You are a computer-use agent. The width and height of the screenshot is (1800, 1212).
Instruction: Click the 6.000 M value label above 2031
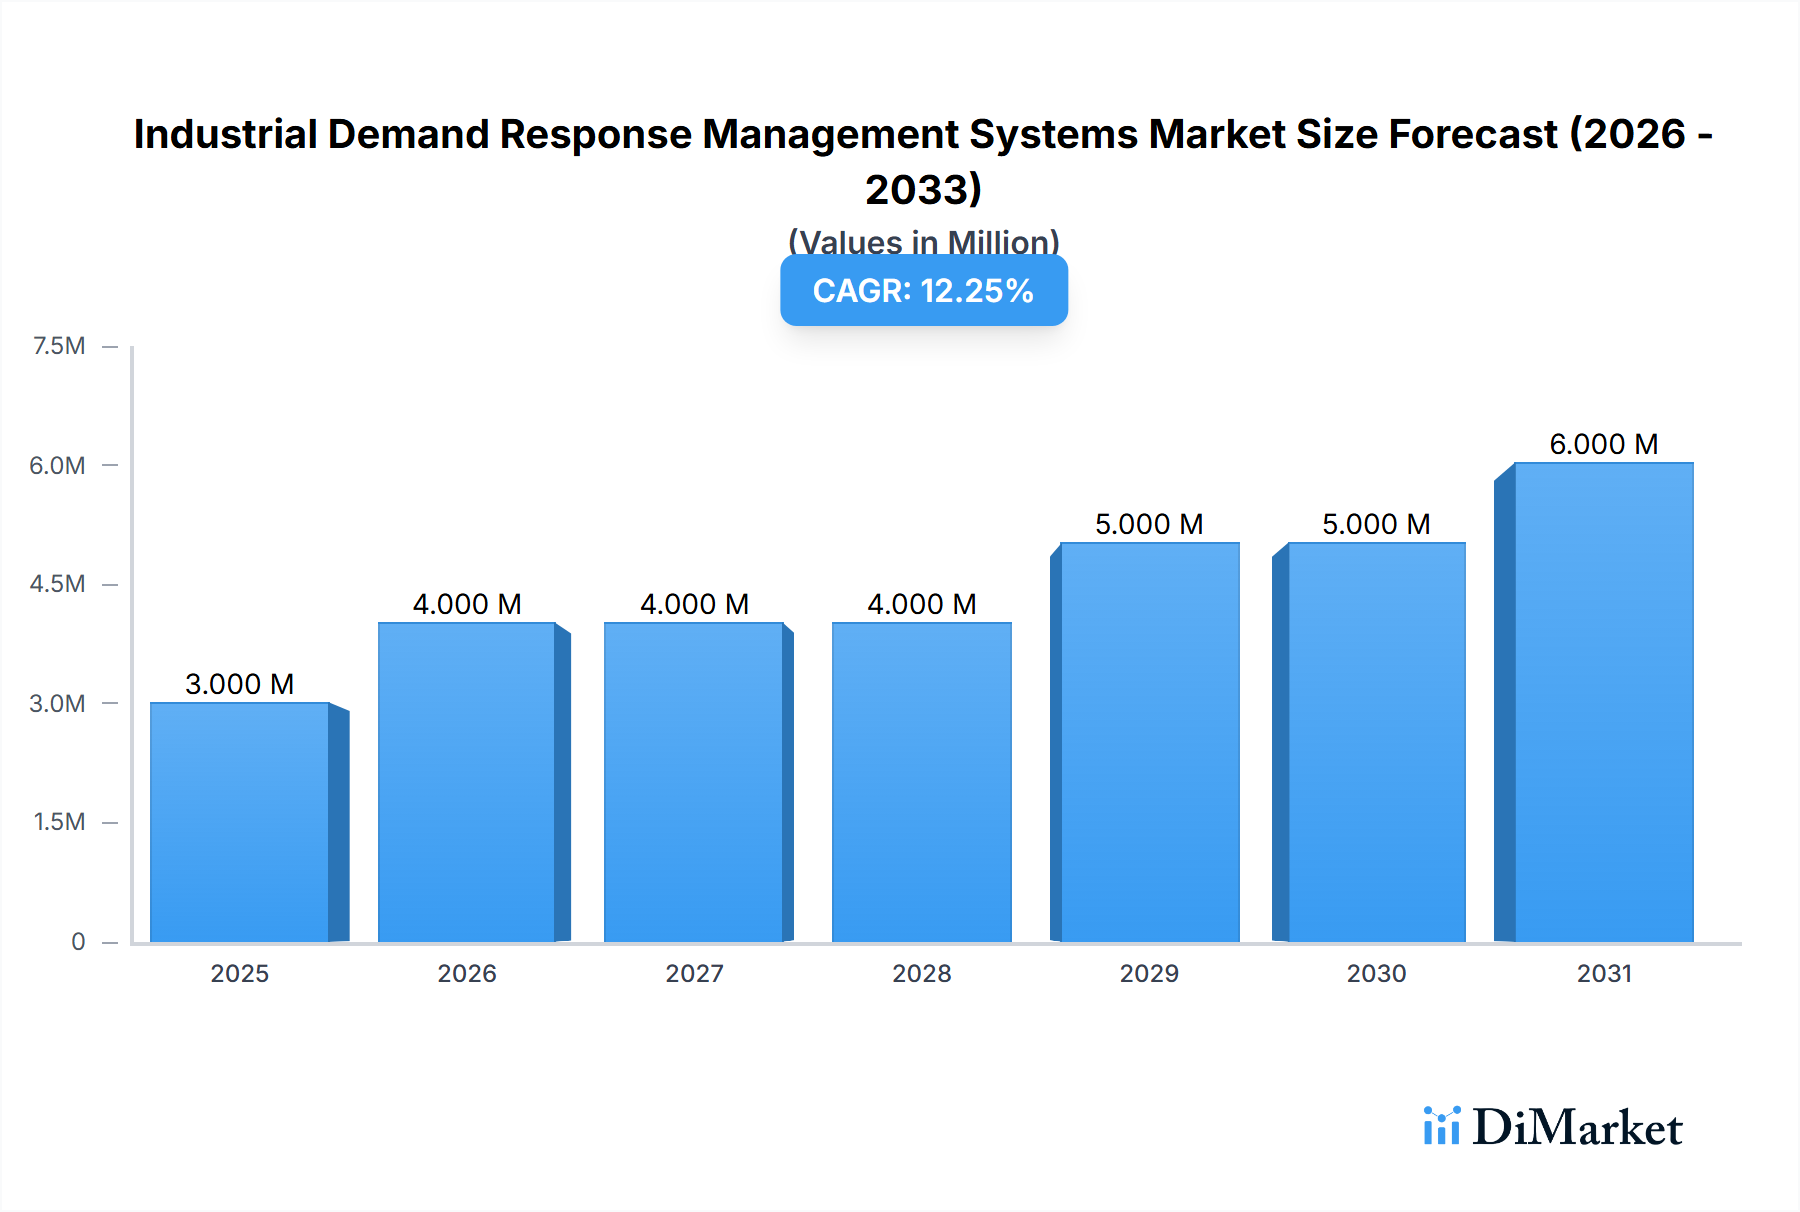[x=1602, y=445]
